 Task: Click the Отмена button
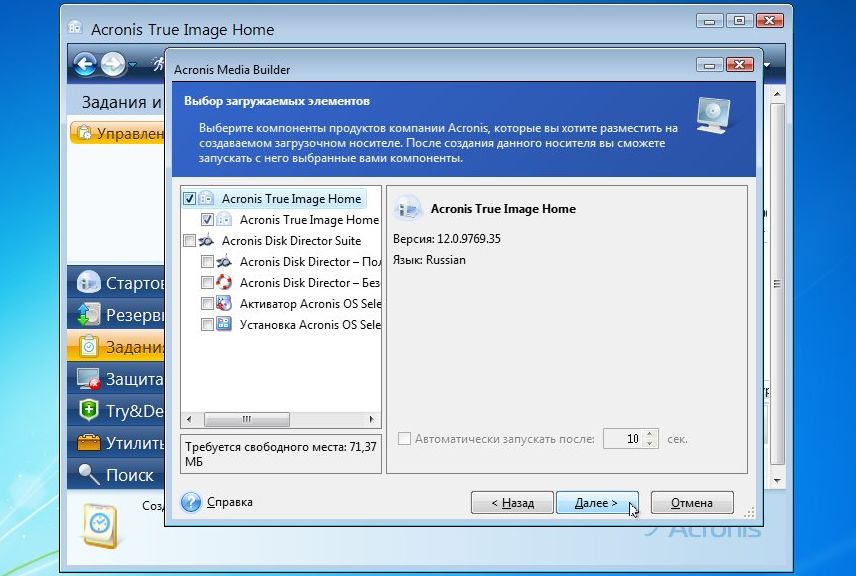pyautogui.click(x=692, y=503)
